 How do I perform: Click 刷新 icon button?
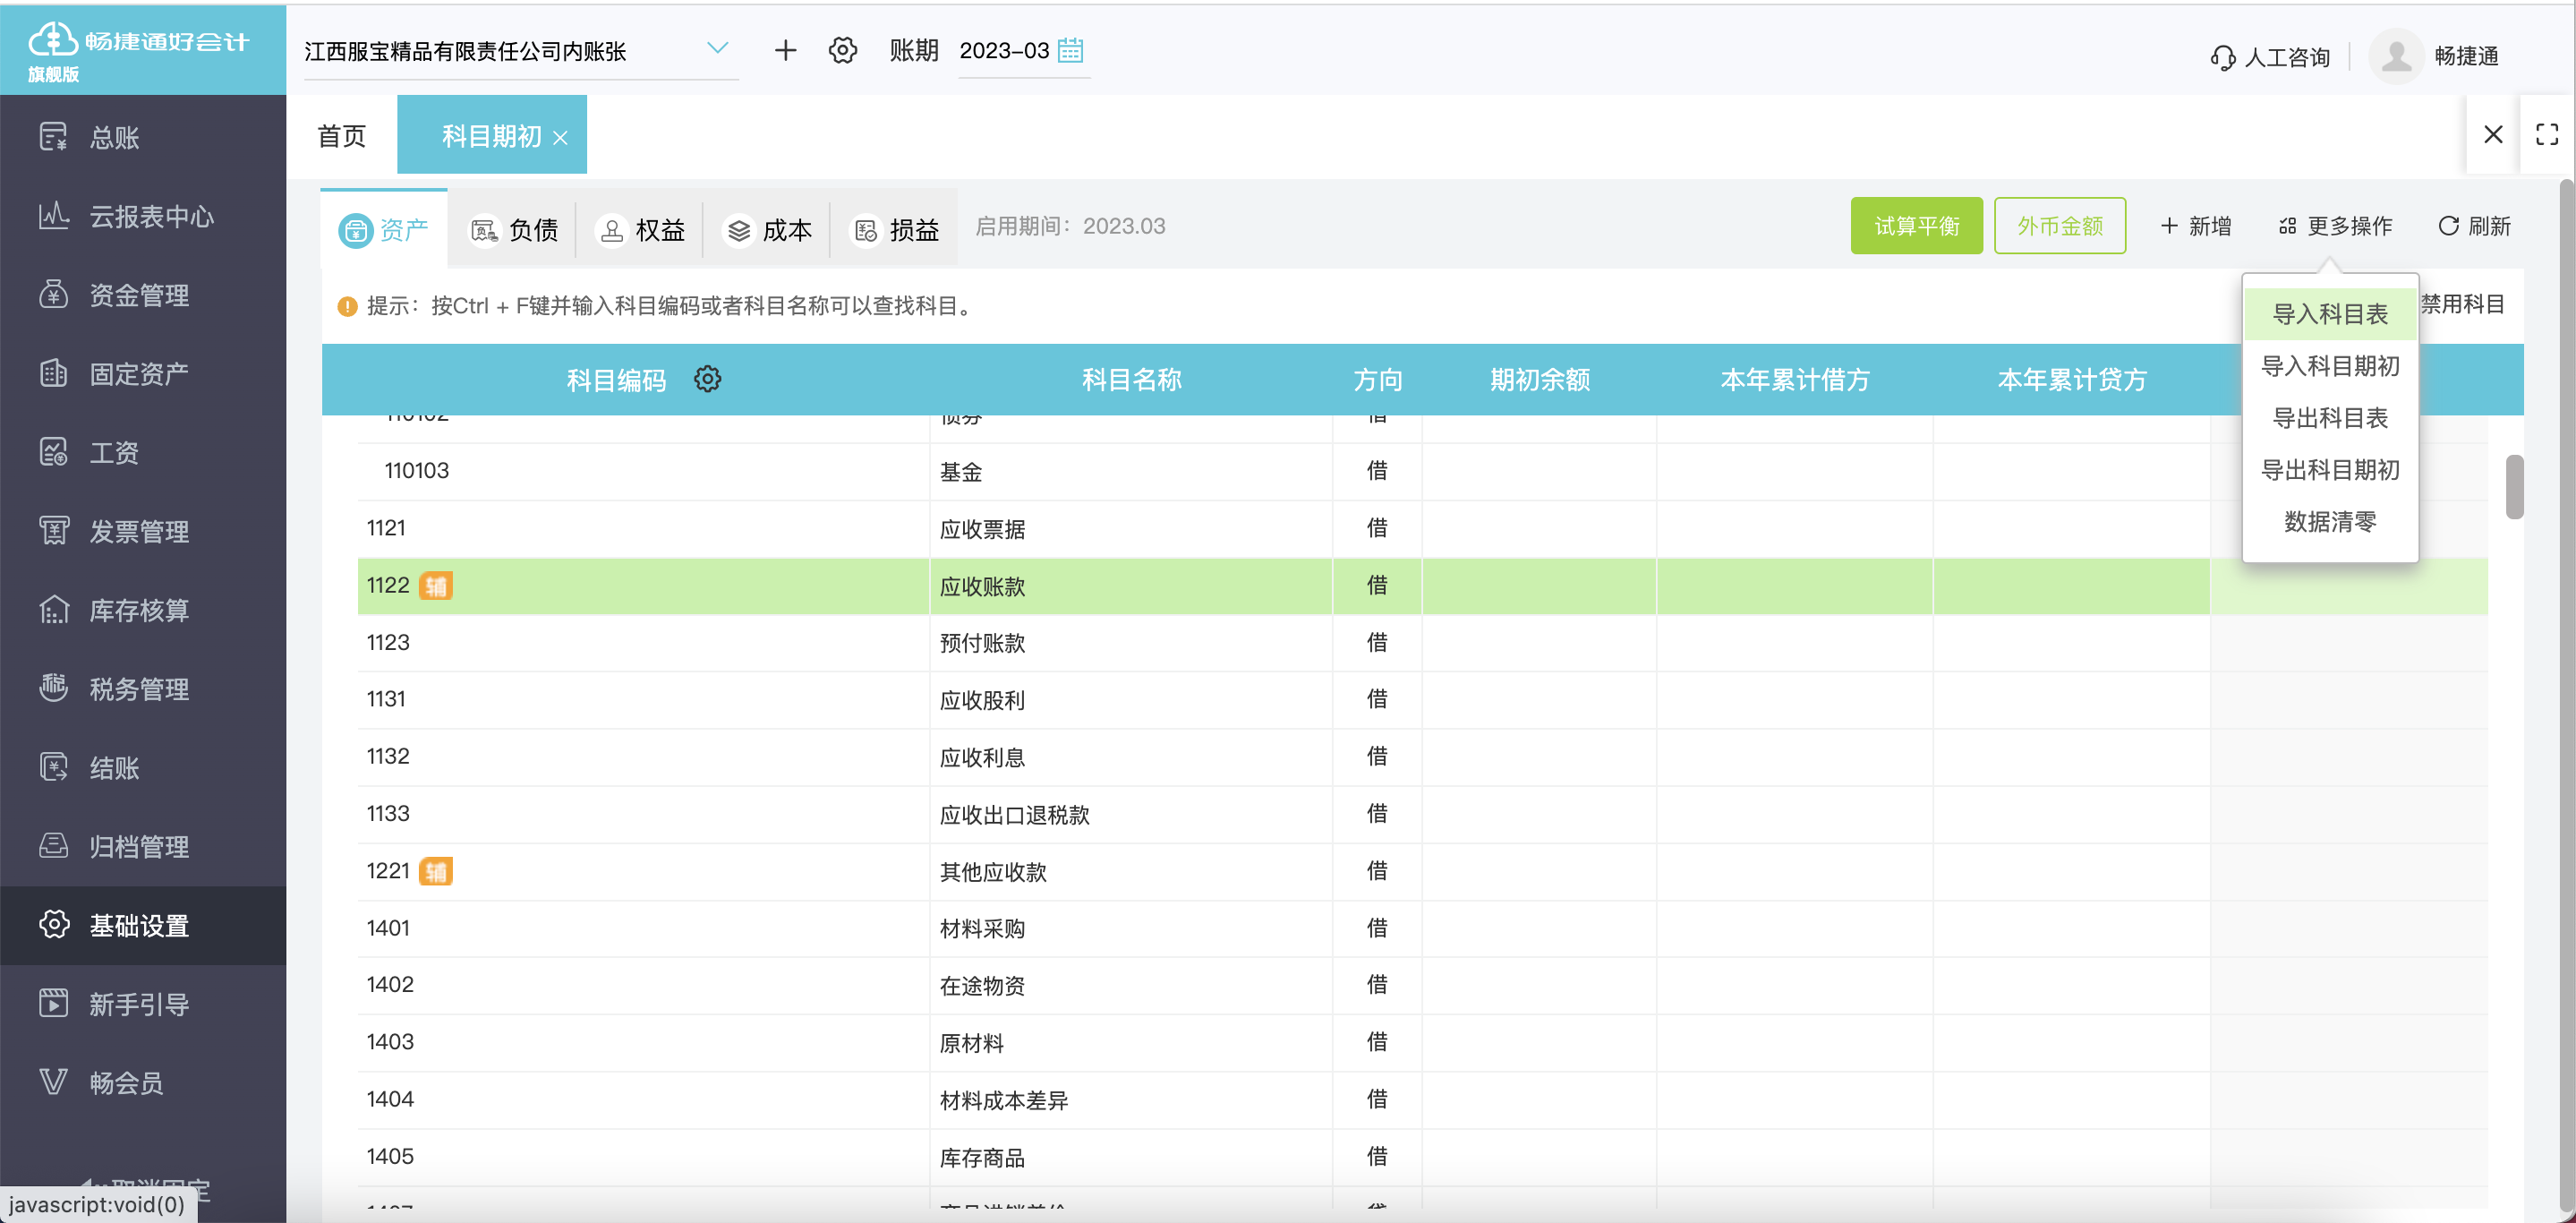coord(2446,227)
